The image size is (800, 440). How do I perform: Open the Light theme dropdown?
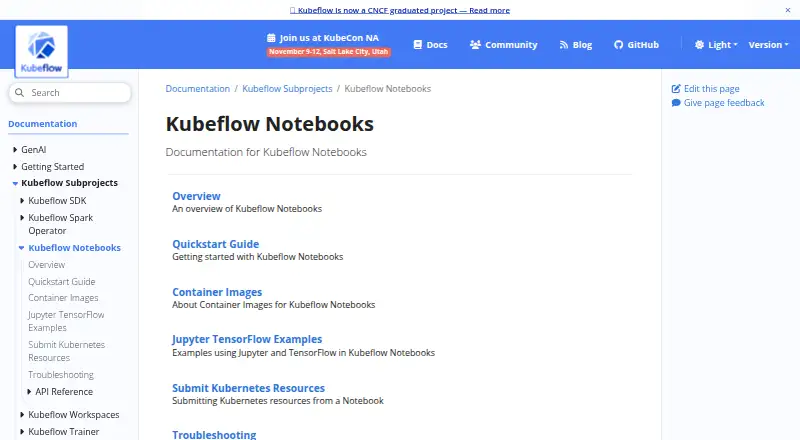[716, 45]
